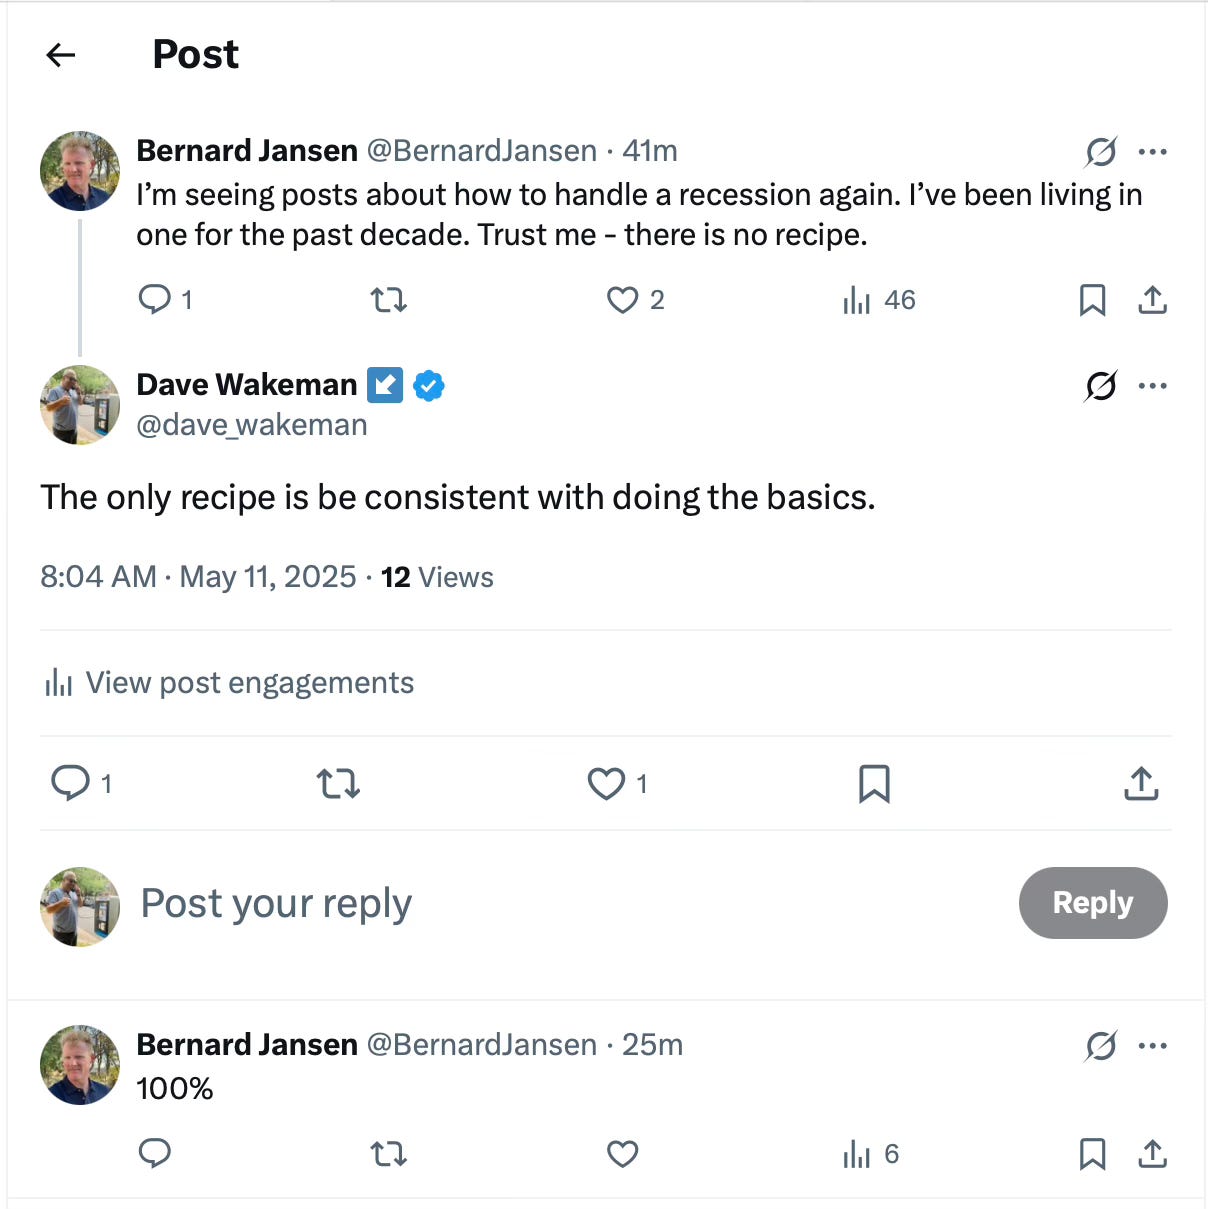The width and height of the screenshot is (1208, 1209).
Task: Click comment icon on Dave Wakeman's post
Action: 71,783
